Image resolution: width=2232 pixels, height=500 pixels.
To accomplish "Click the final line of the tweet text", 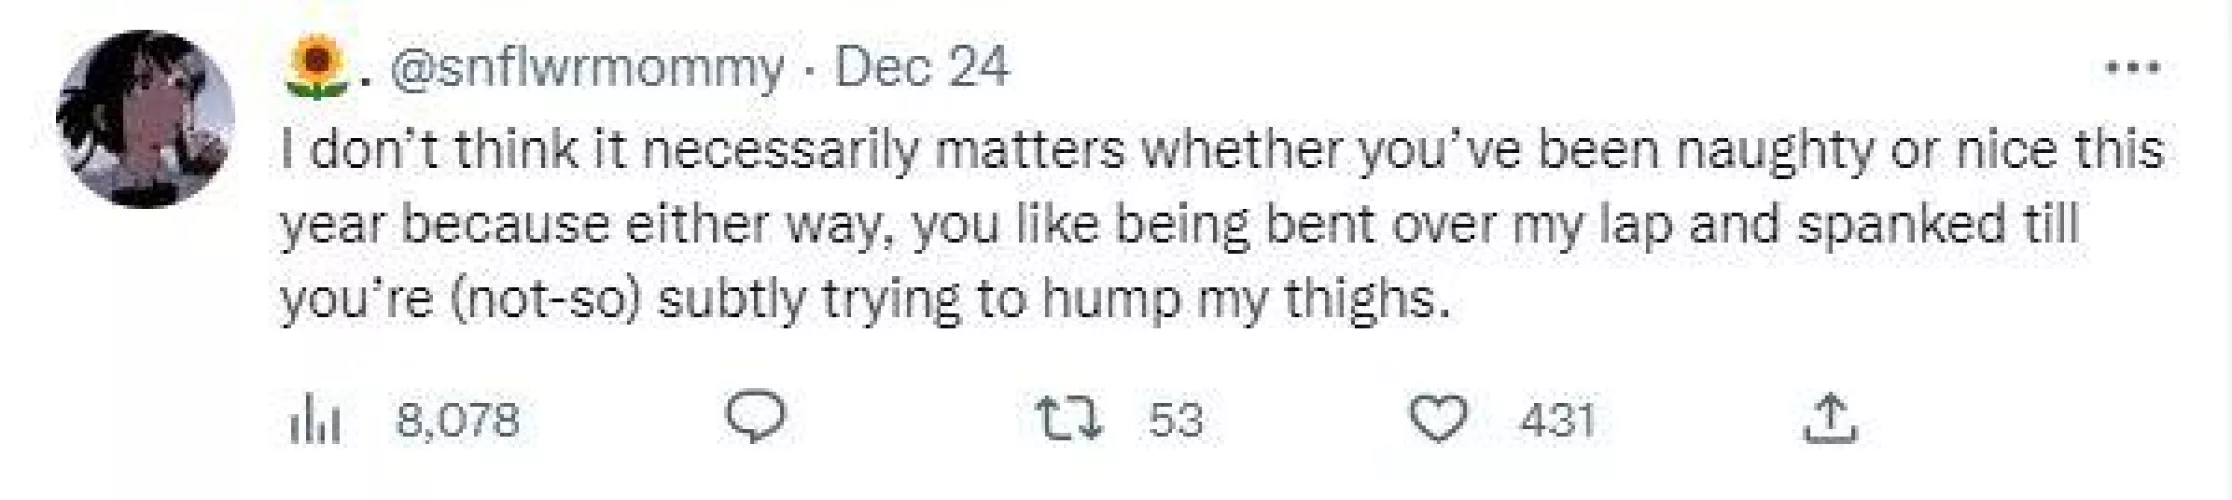I will coord(864,300).
